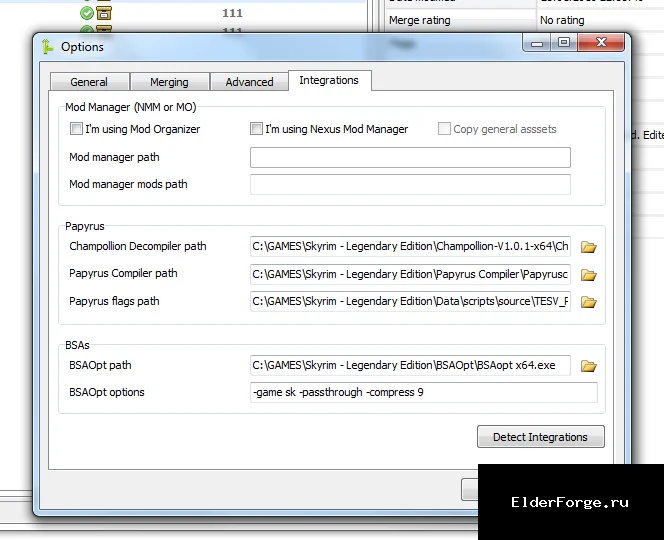Viewport: 664px width, 540px height.
Task: Open the Merging tab
Action: (169, 82)
